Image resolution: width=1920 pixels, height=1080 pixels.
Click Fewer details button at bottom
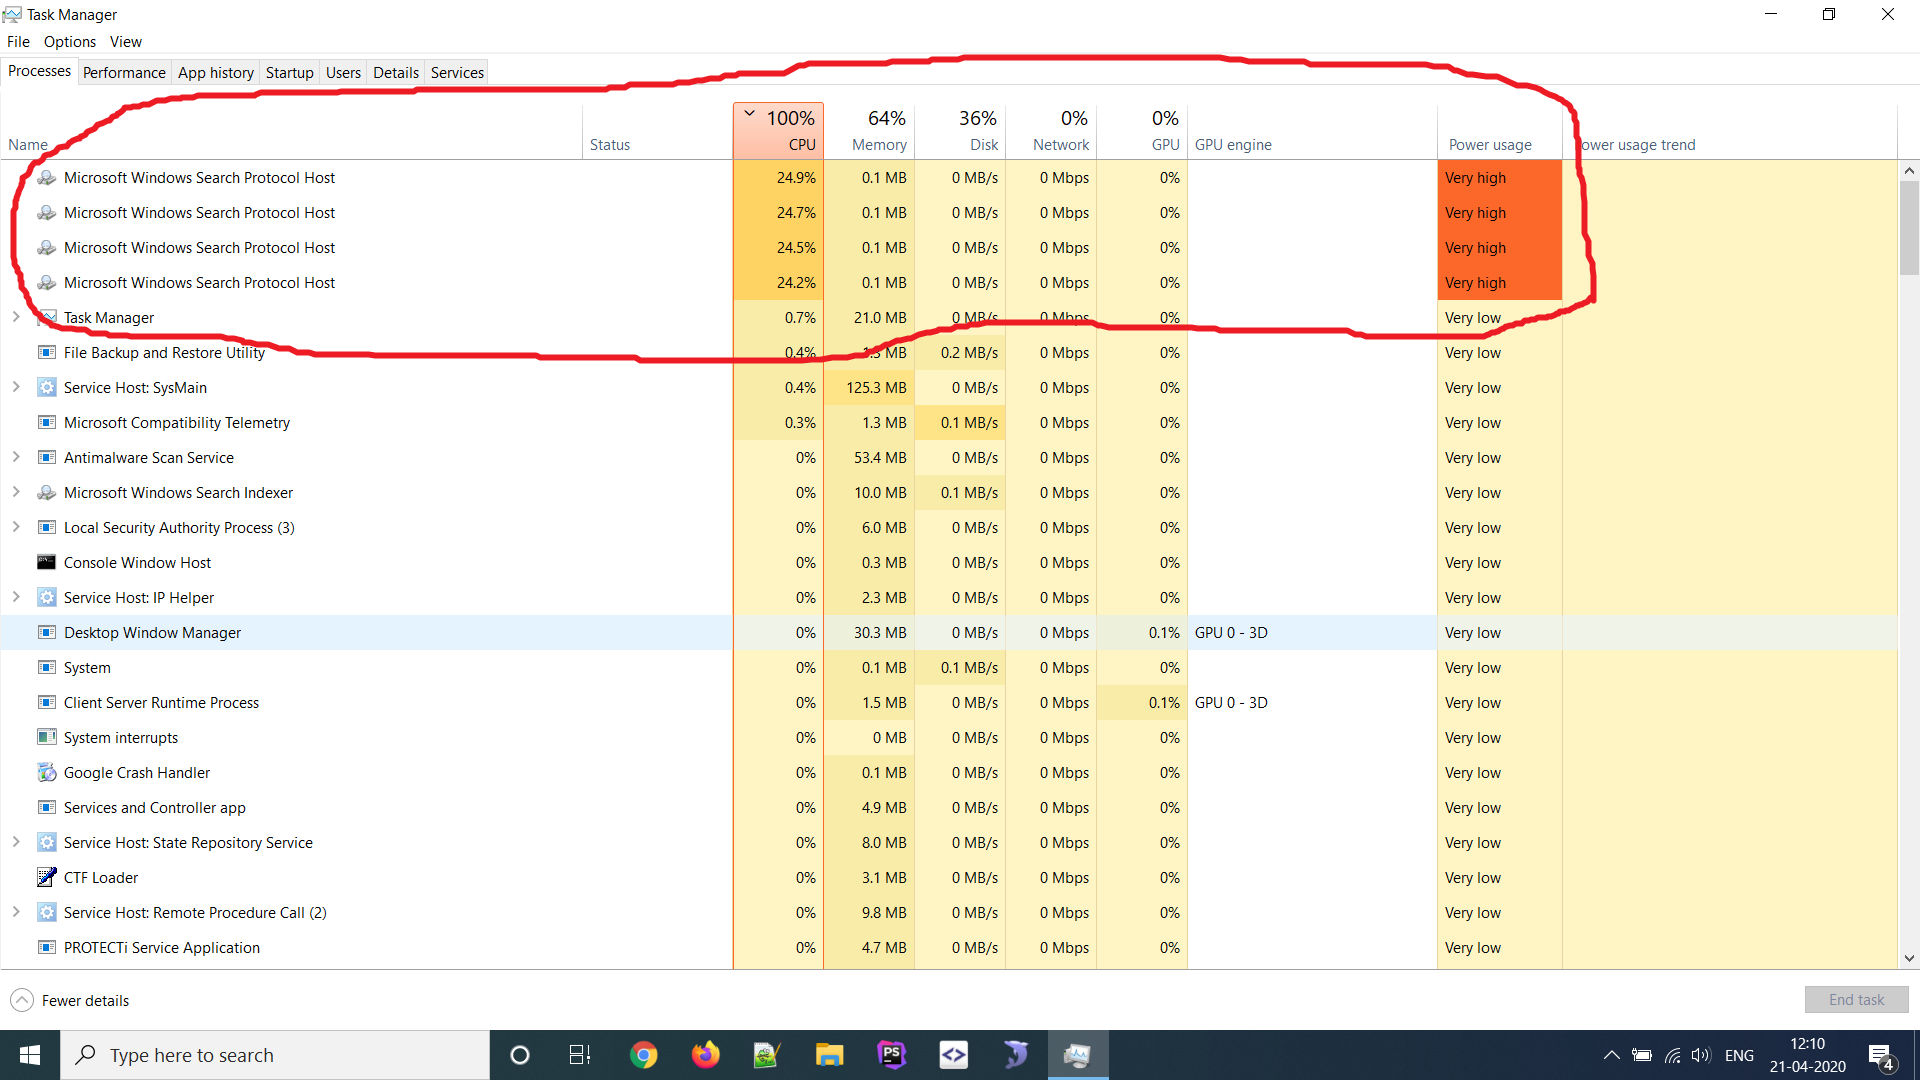(x=84, y=1000)
